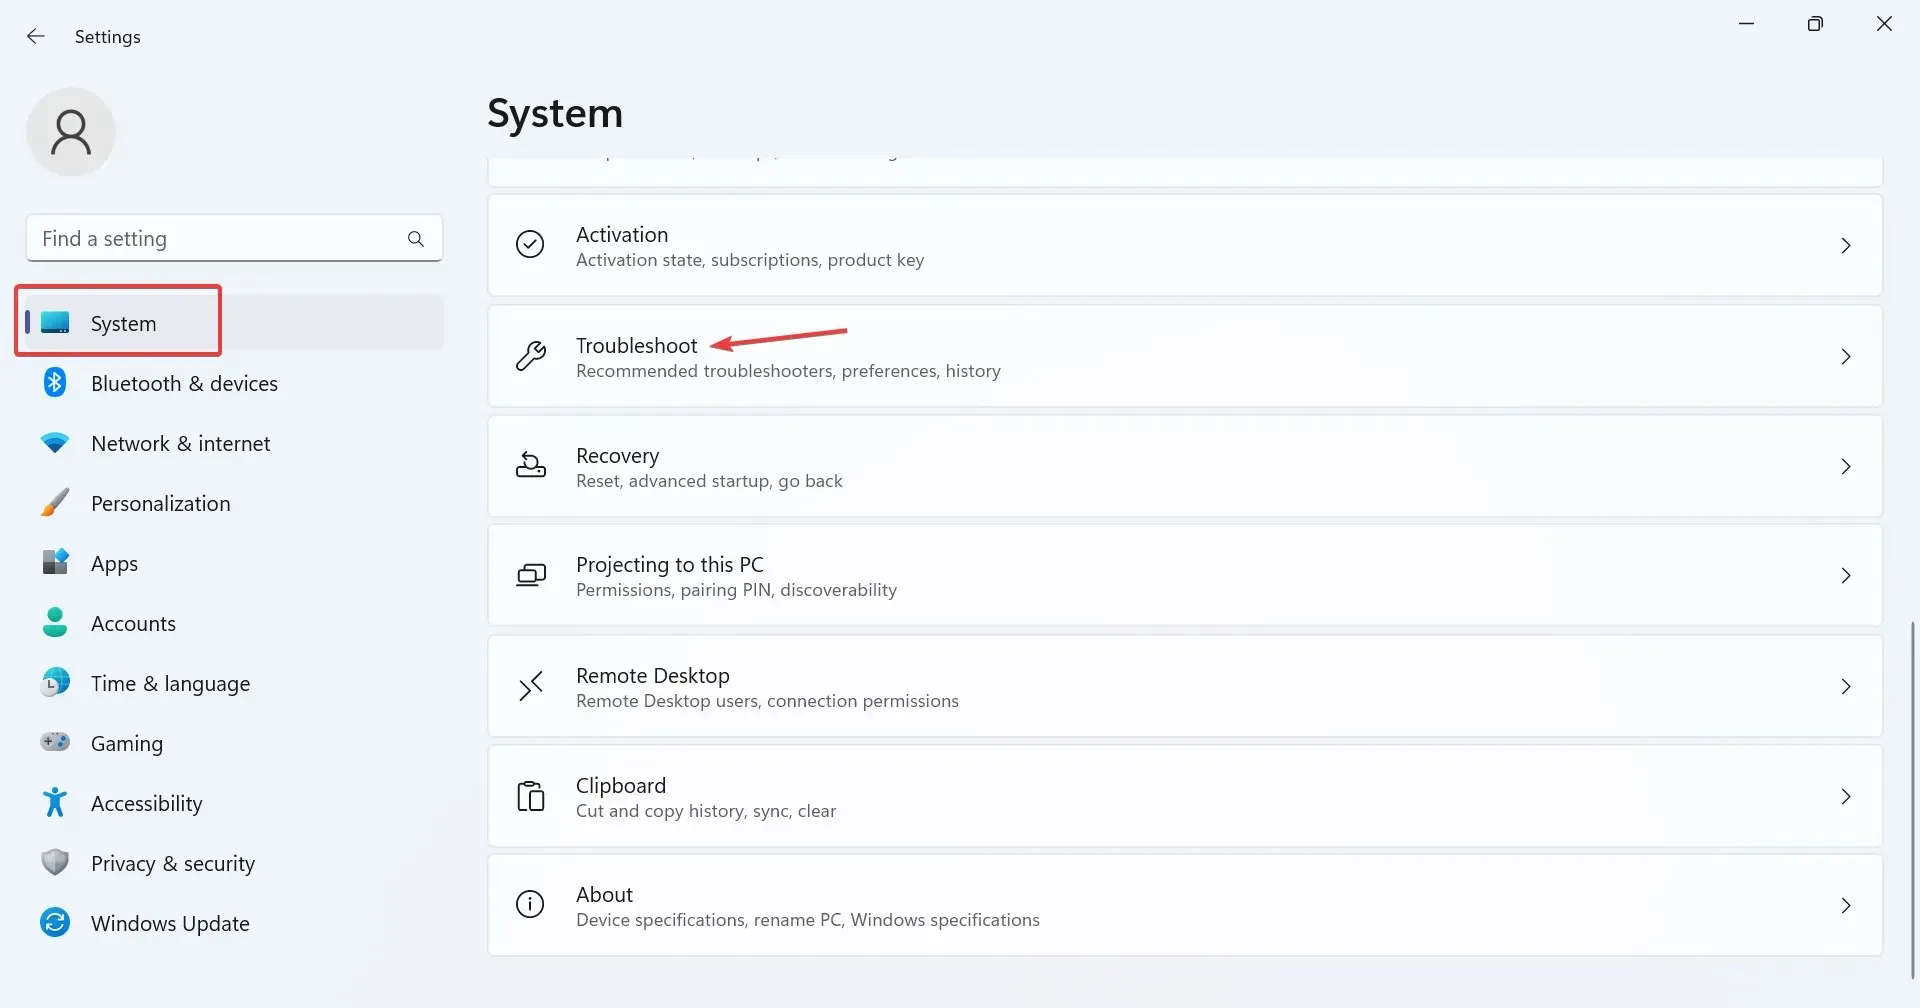
Task: Open the Activation settings title
Action: click(622, 234)
